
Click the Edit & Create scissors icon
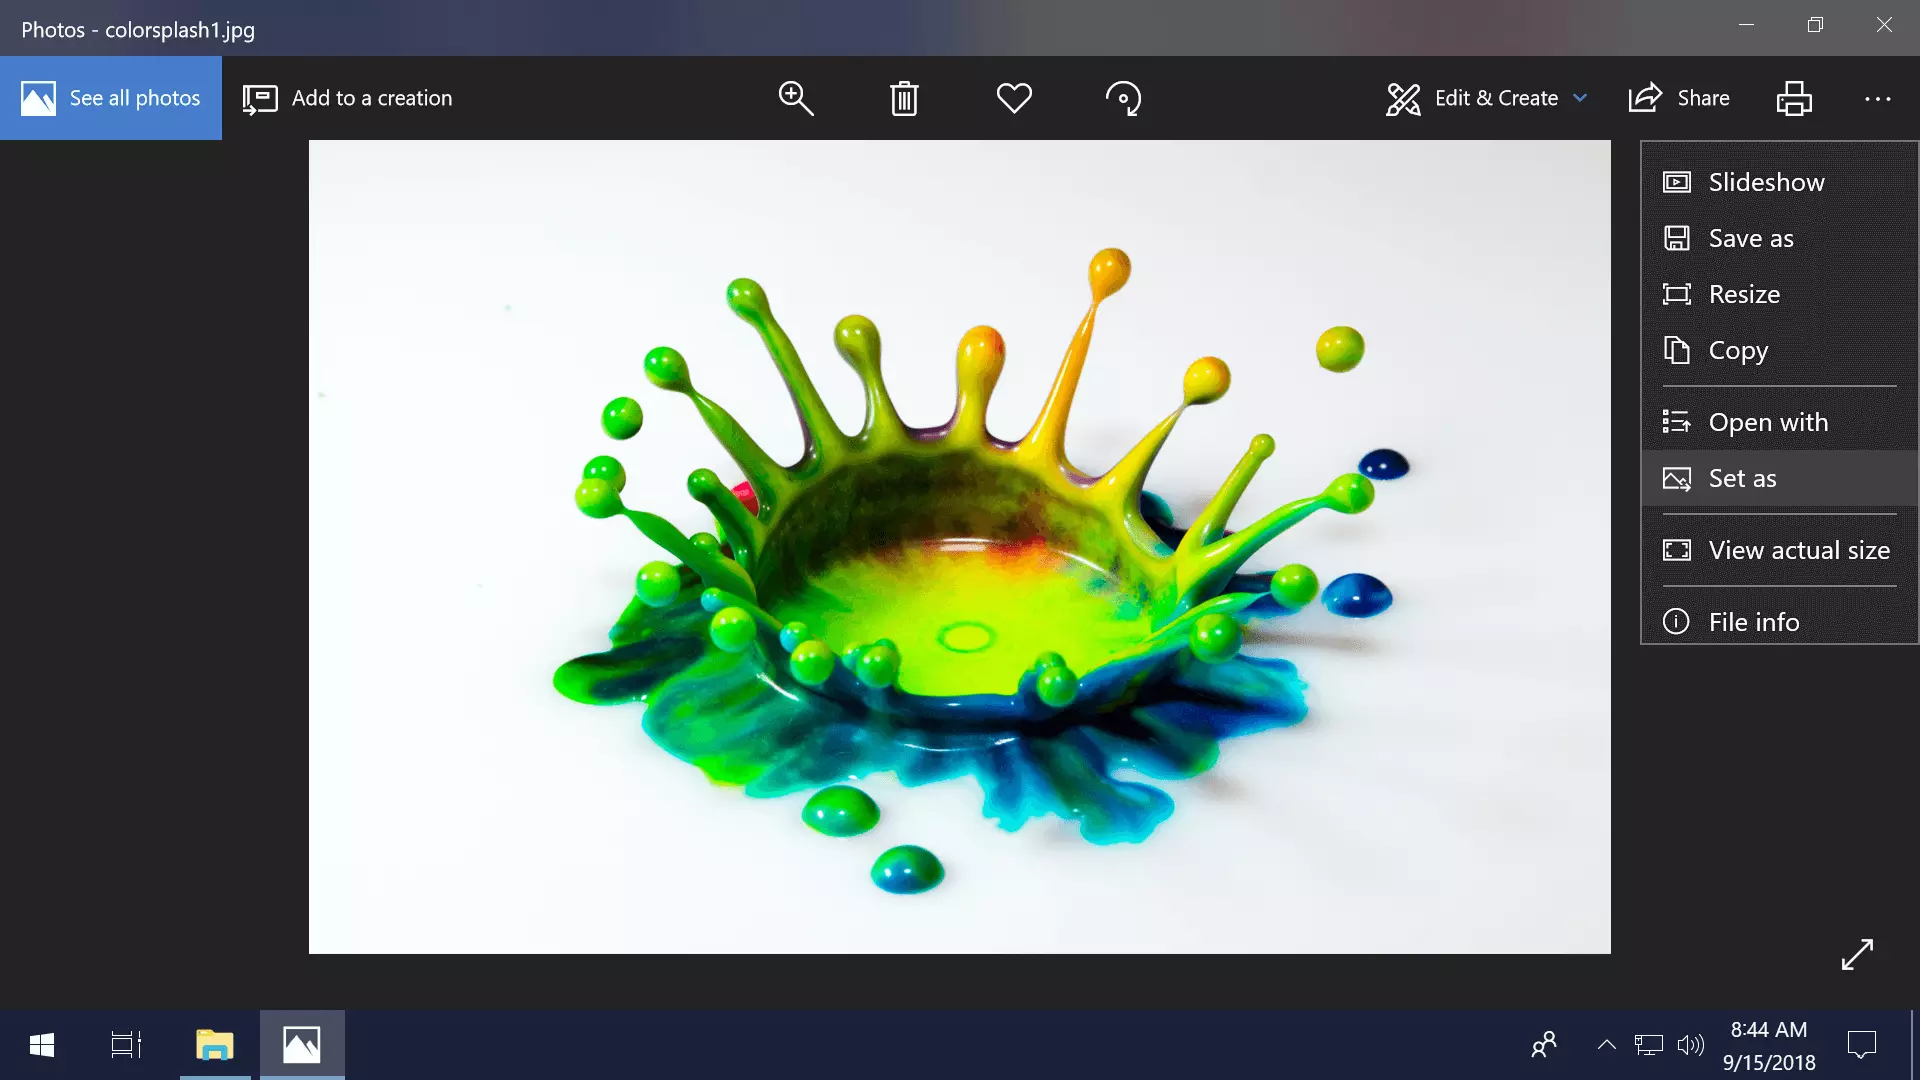click(x=1403, y=99)
